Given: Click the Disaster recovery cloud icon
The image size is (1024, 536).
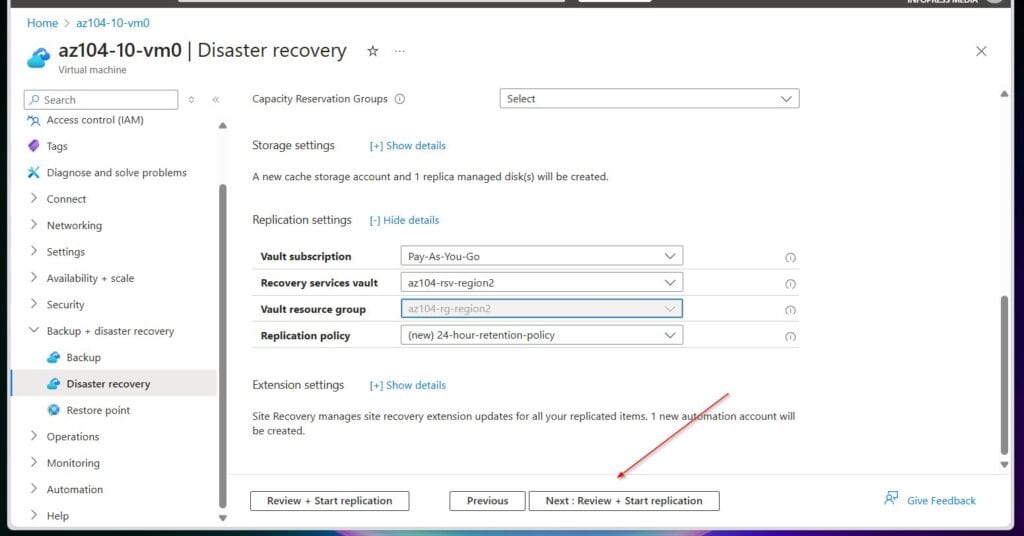Looking at the screenshot, I should click(x=54, y=384).
